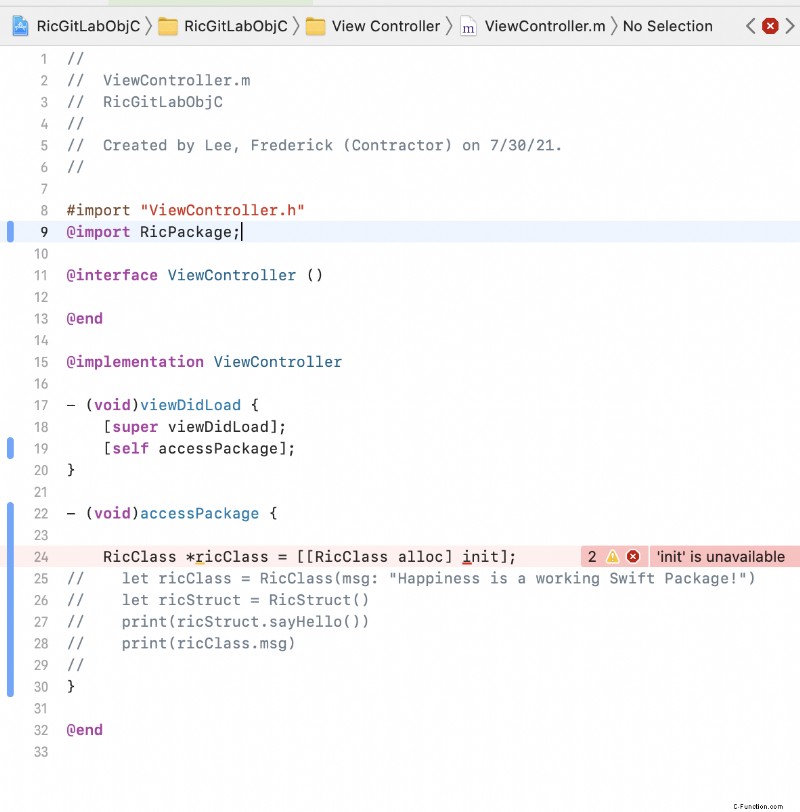The image size is (800, 812).
Task: Place cursor on the accessPackage method name on line 22
Action: [x=198, y=513]
